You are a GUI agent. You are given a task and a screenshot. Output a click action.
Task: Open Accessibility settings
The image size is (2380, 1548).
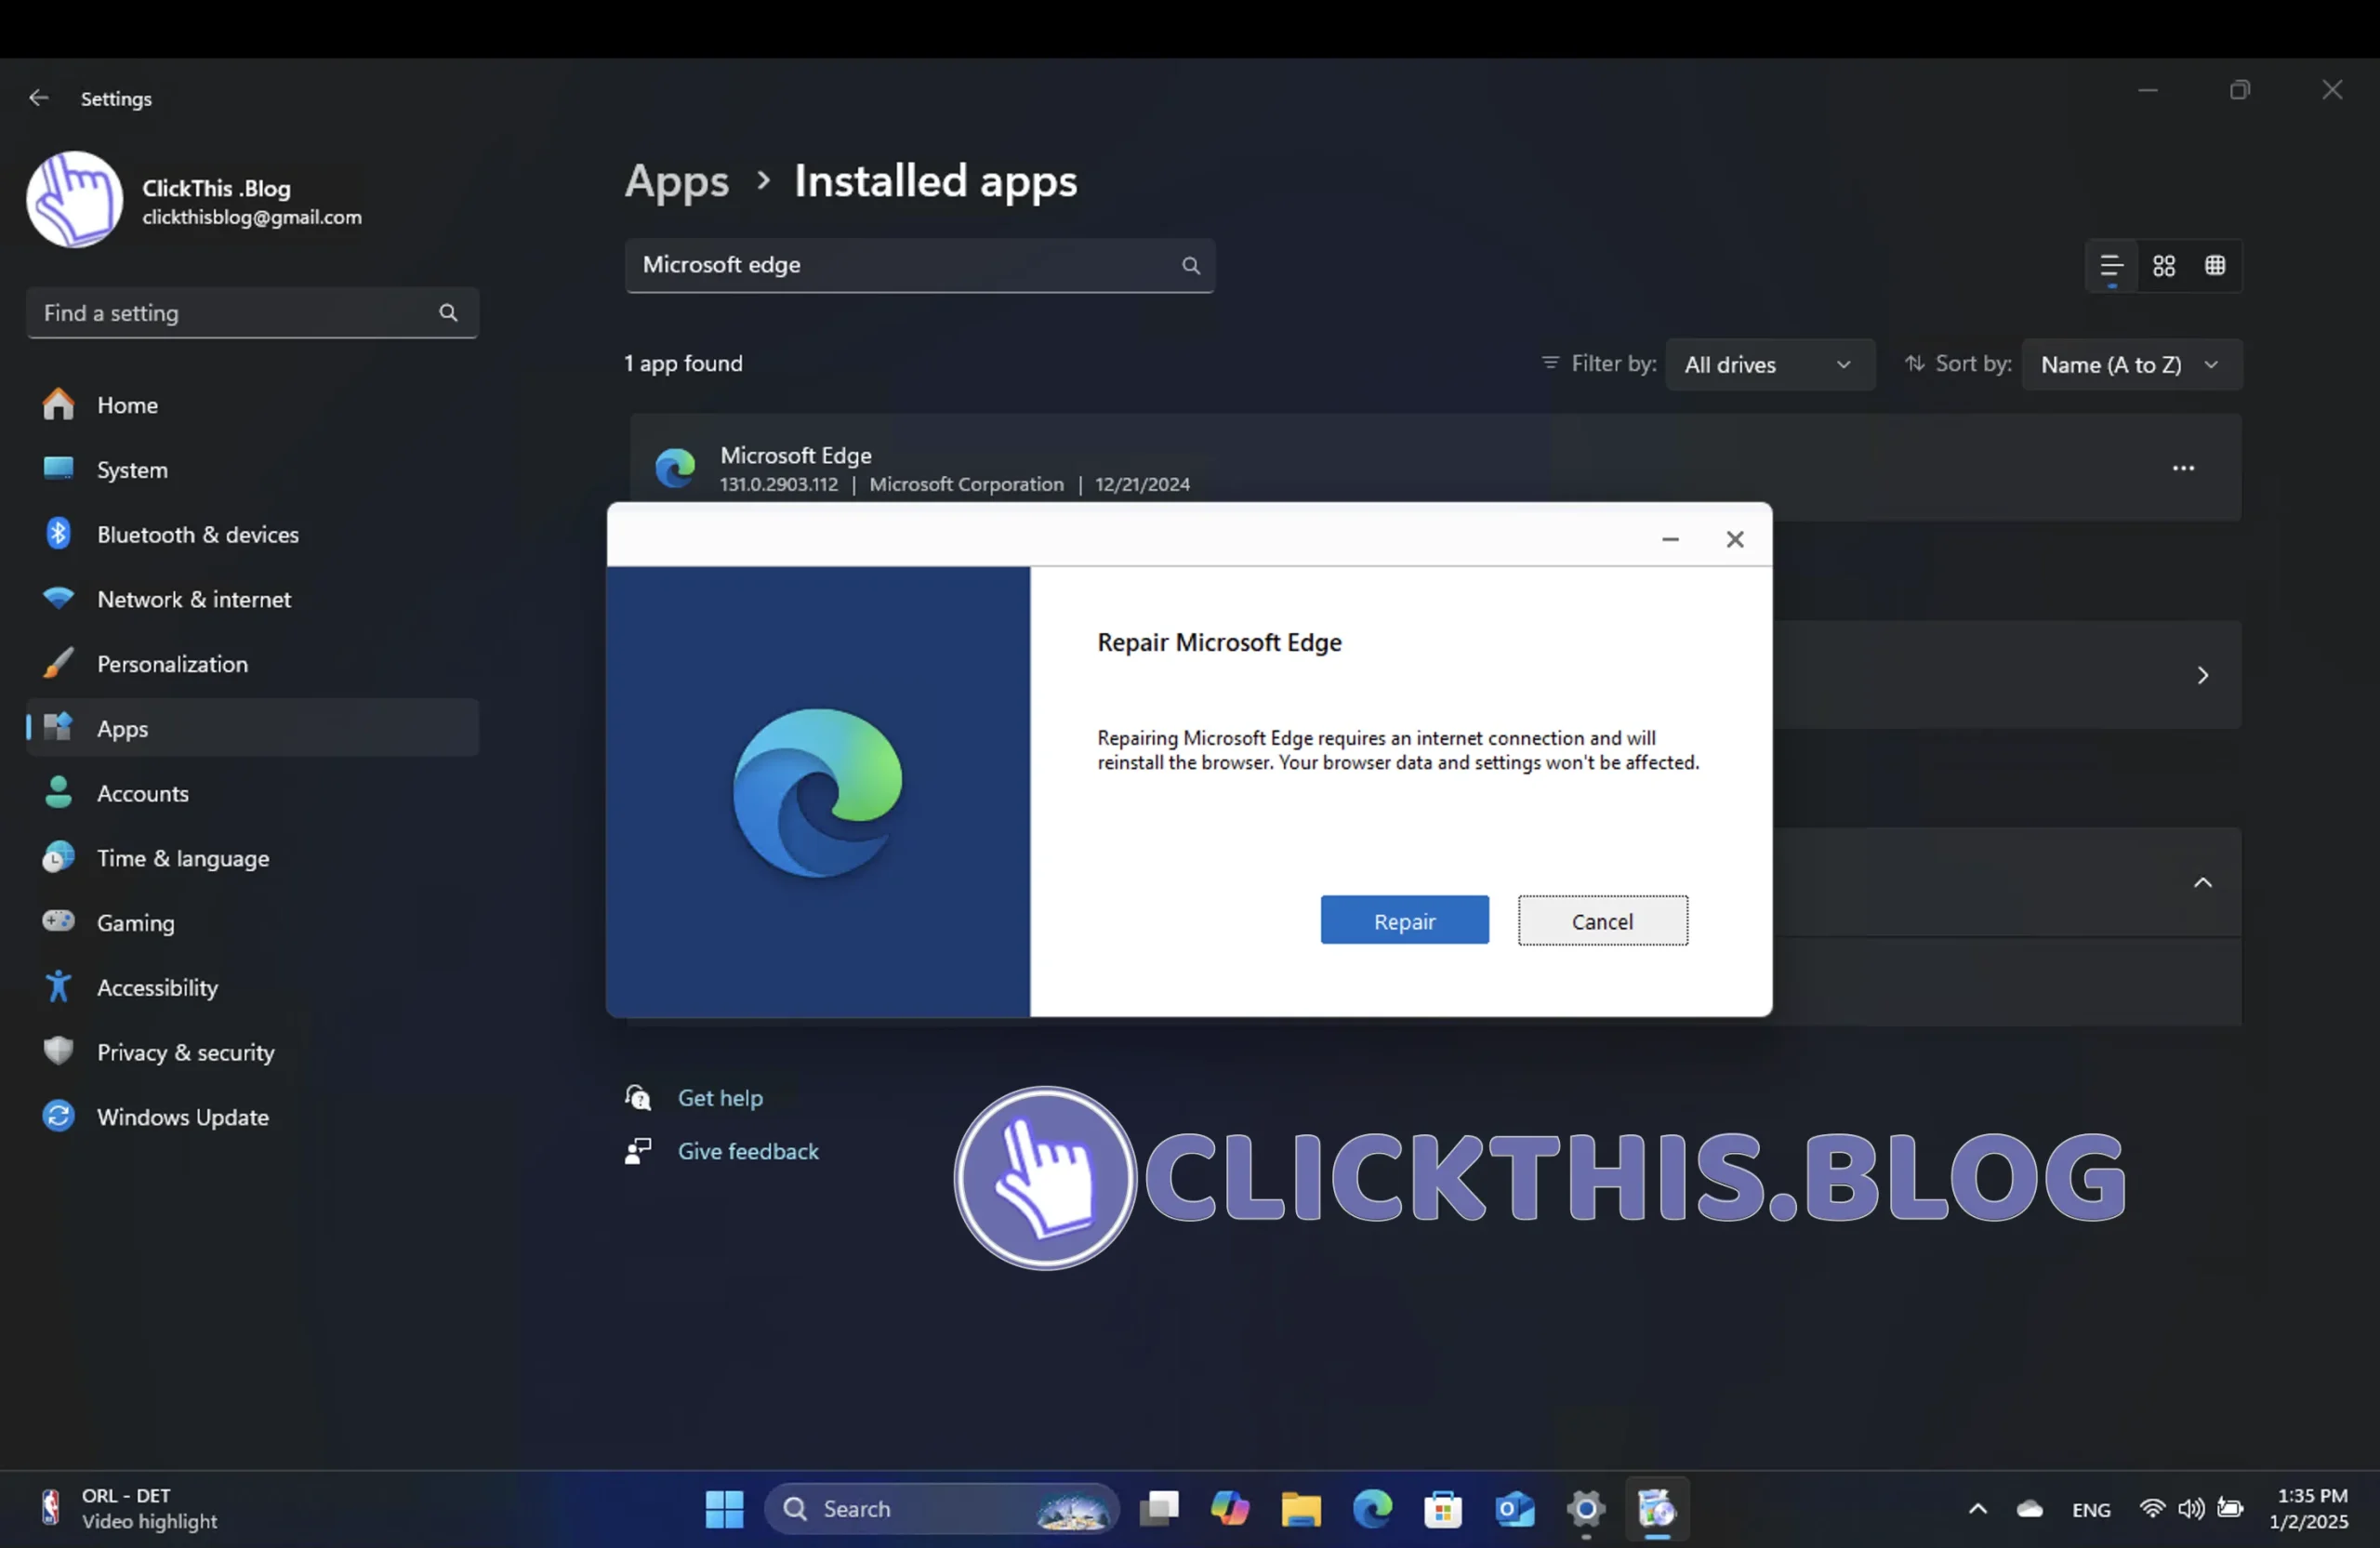(x=252, y=987)
